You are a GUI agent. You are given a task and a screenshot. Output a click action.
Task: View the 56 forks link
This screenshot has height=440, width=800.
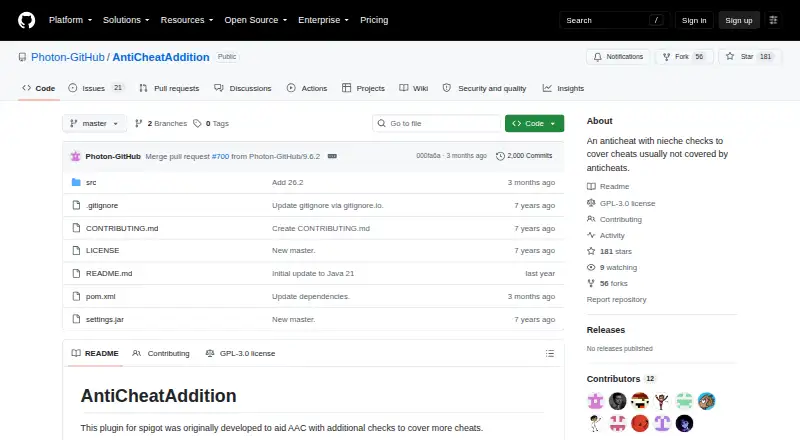pos(608,283)
